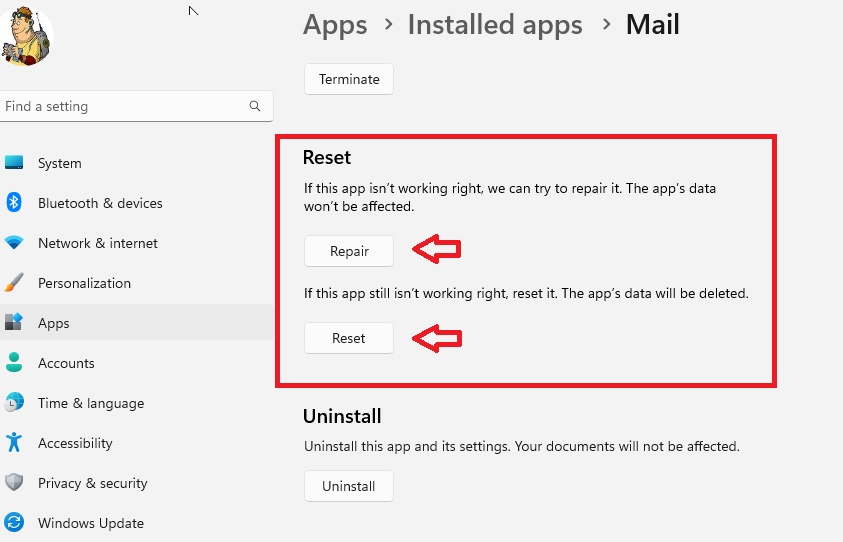Go to System in the sidebar
Screen dimensions: 843x542
(x=60, y=163)
